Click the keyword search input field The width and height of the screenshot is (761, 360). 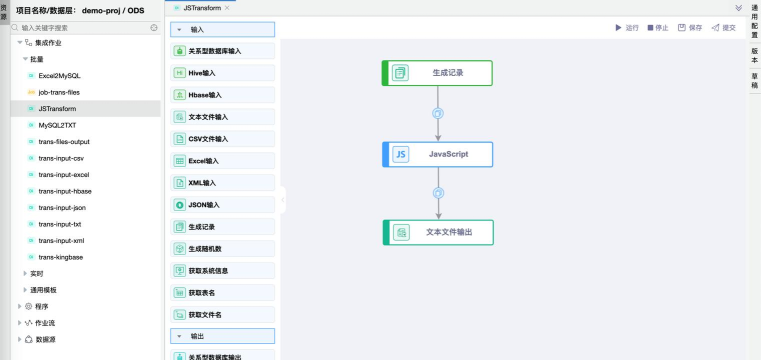click(x=85, y=28)
